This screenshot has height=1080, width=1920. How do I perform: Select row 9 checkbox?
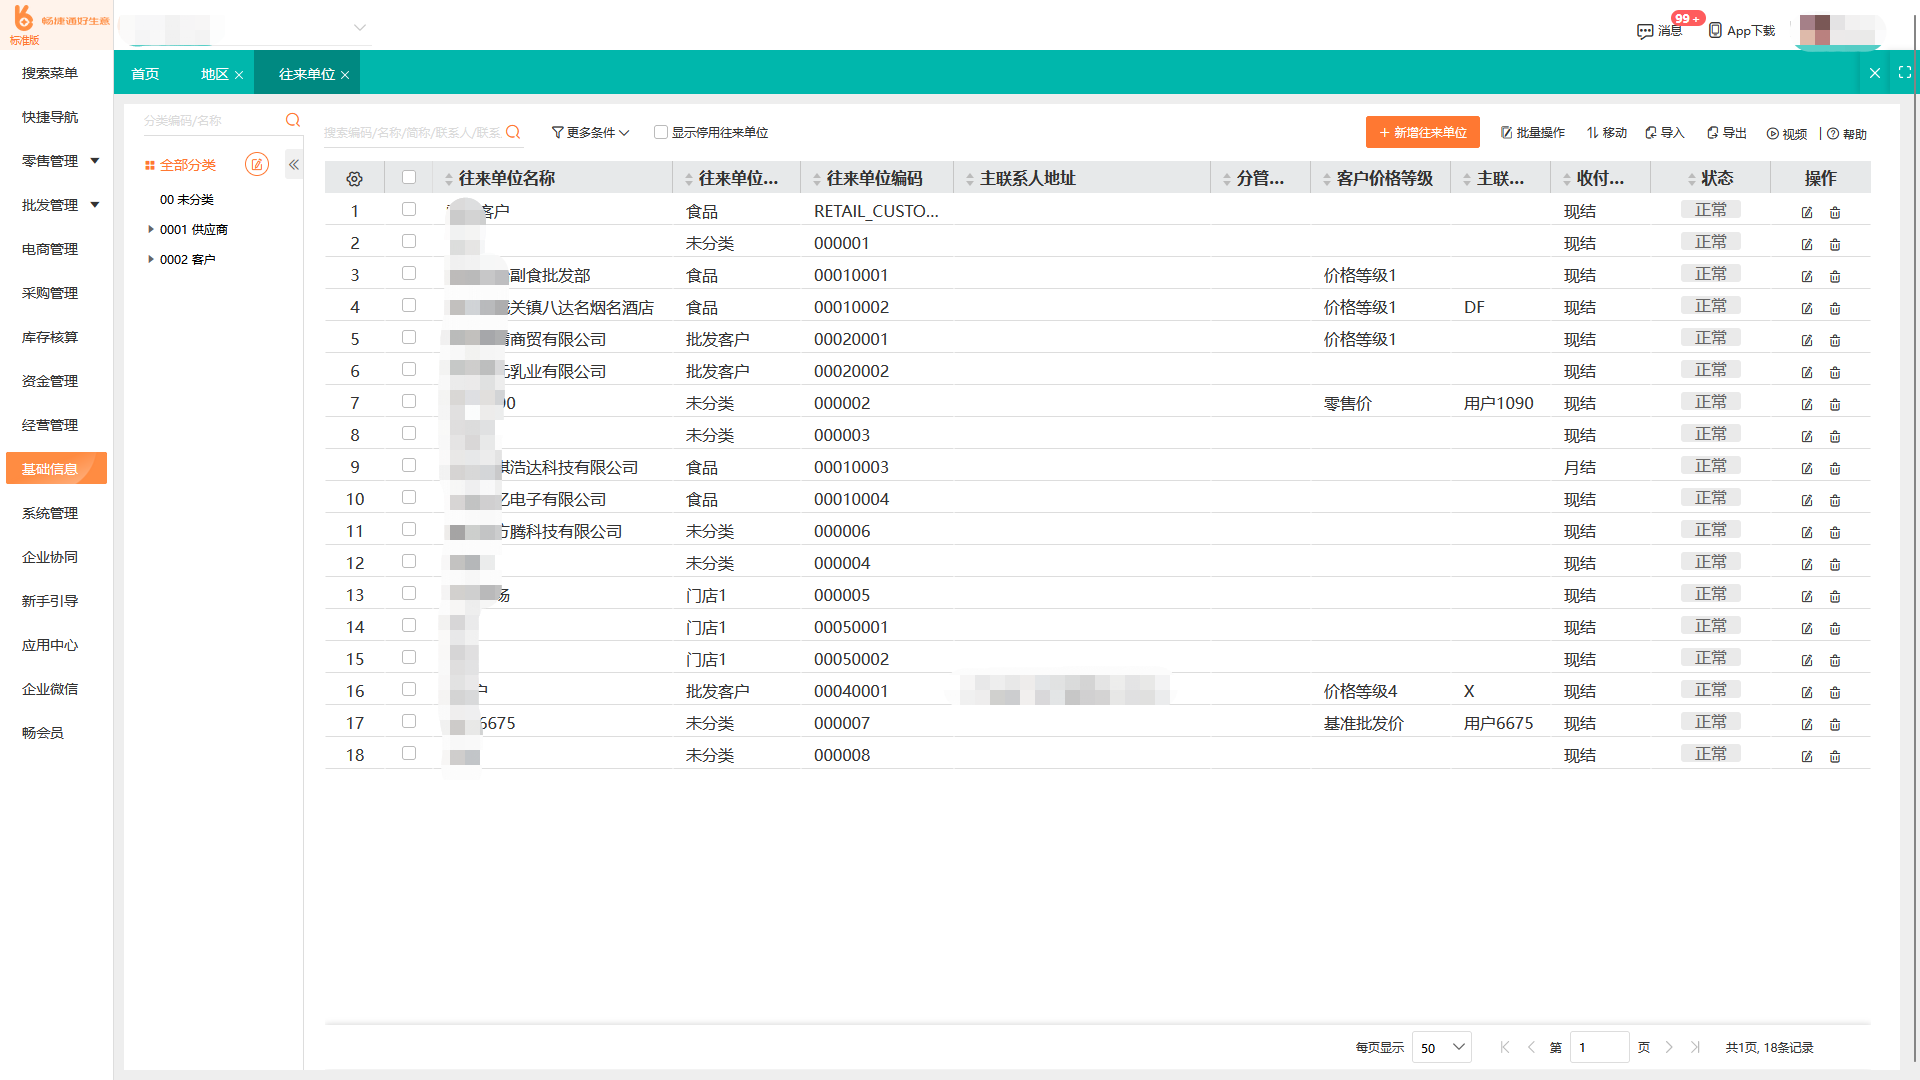[410, 465]
